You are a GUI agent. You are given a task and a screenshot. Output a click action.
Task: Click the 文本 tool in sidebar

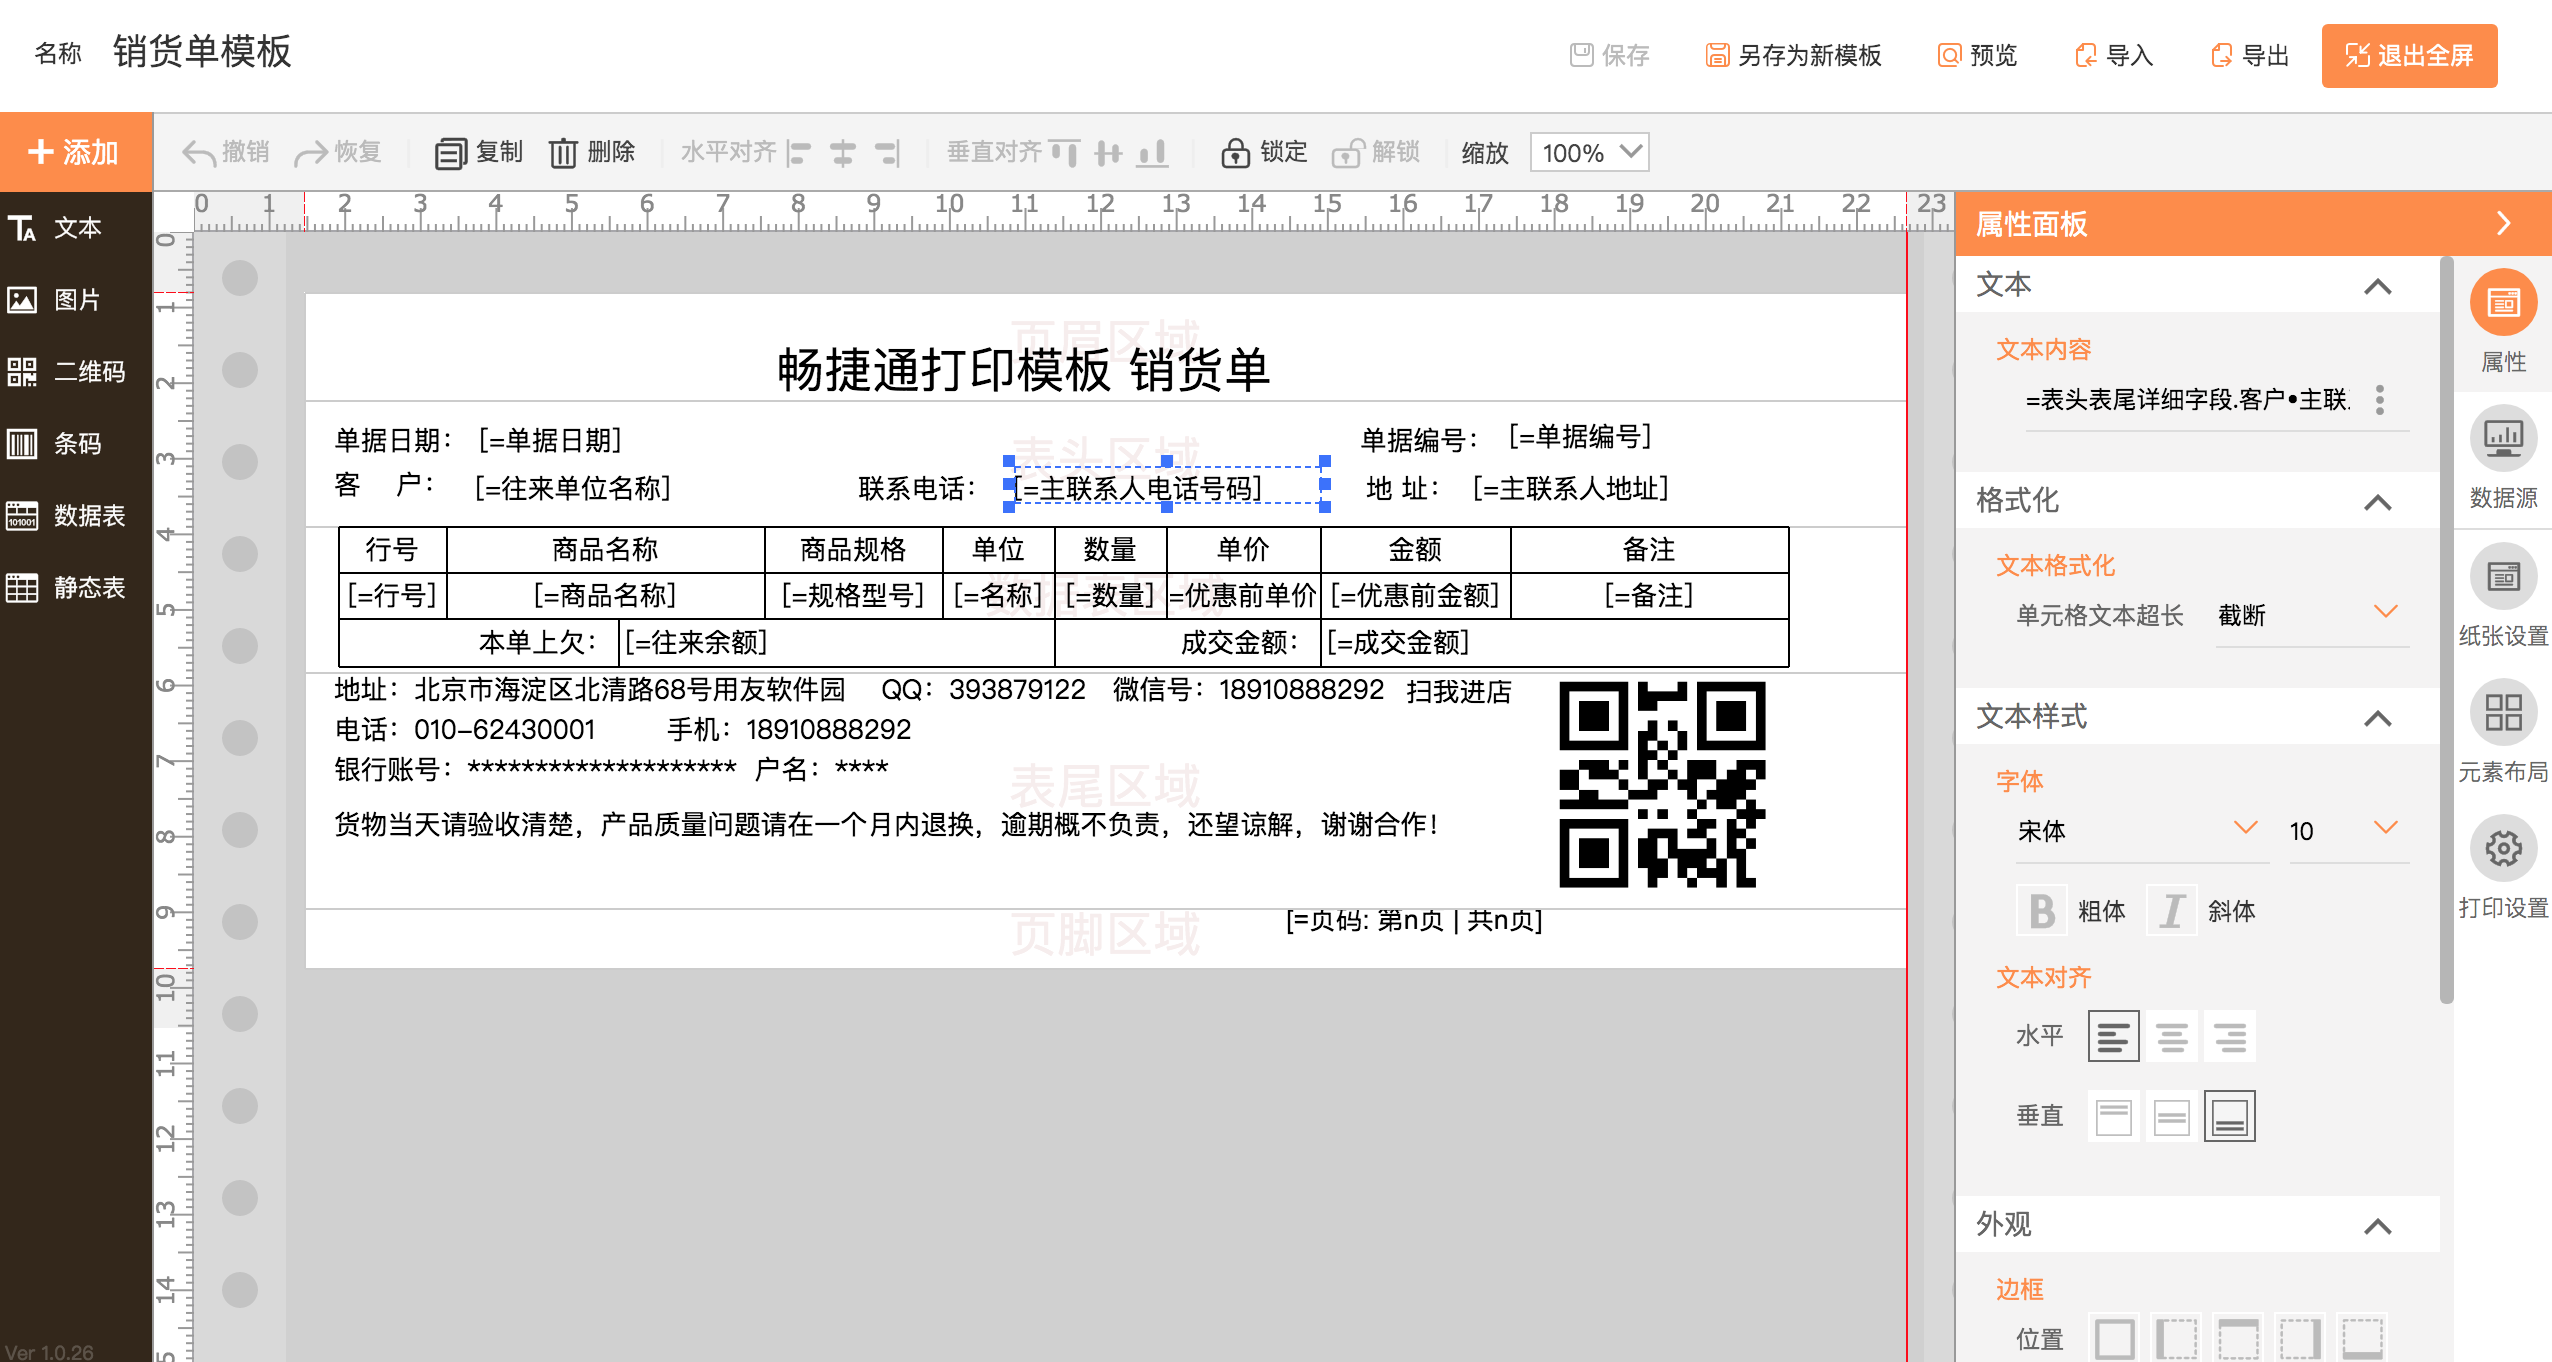[x=76, y=226]
